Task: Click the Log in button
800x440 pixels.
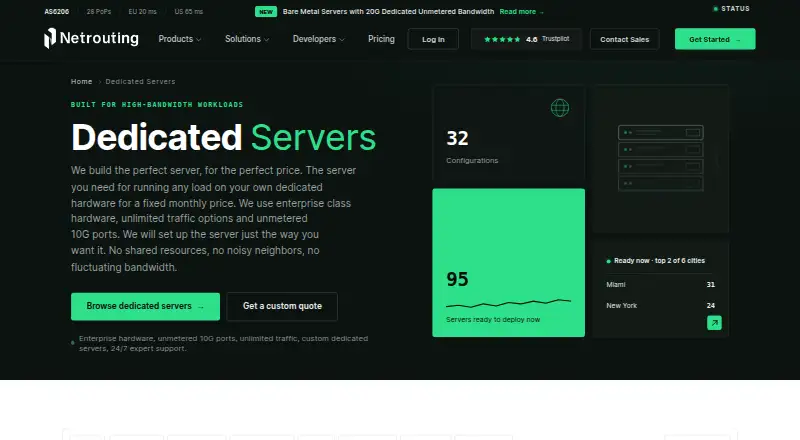Action: [x=433, y=39]
